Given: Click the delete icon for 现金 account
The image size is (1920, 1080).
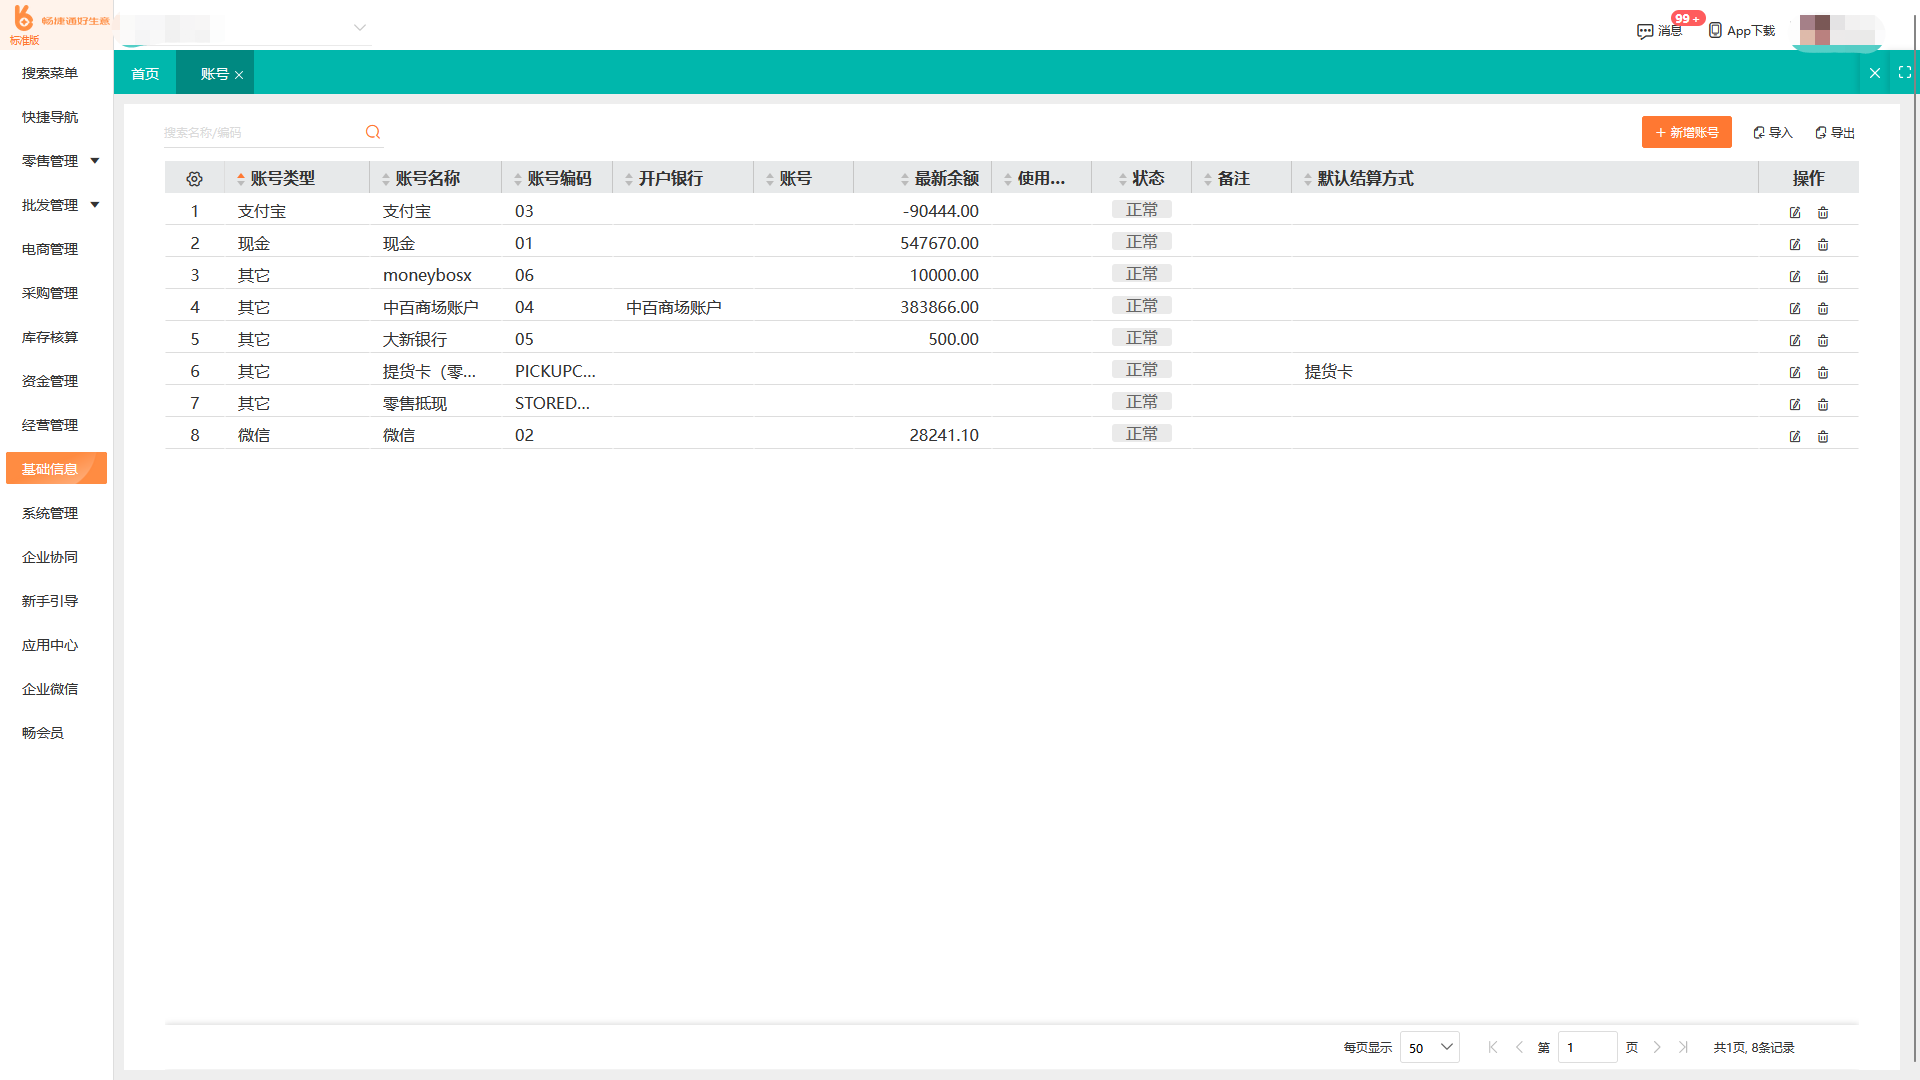Looking at the screenshot, I should click(1822, 243).
